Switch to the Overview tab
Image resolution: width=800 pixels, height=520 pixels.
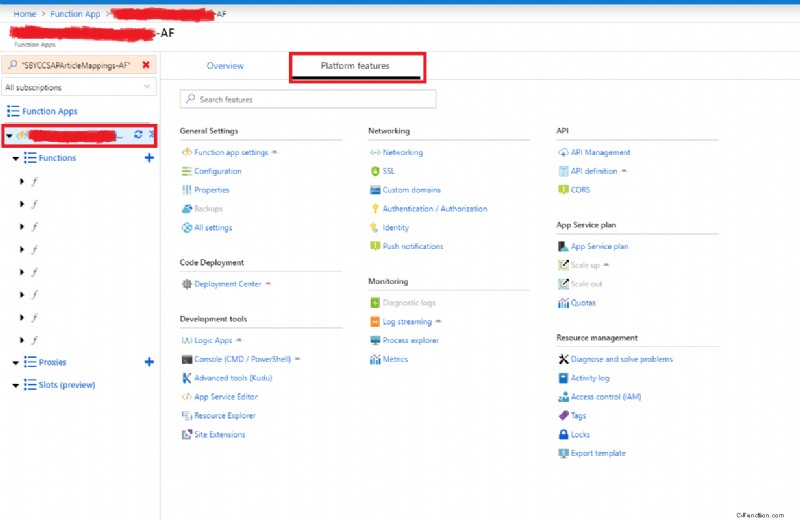[225, 66]
